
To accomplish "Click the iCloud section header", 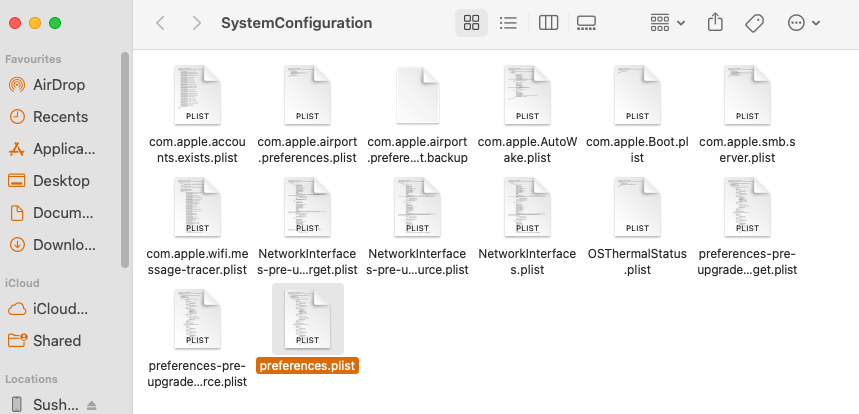I will click(22, 283).
